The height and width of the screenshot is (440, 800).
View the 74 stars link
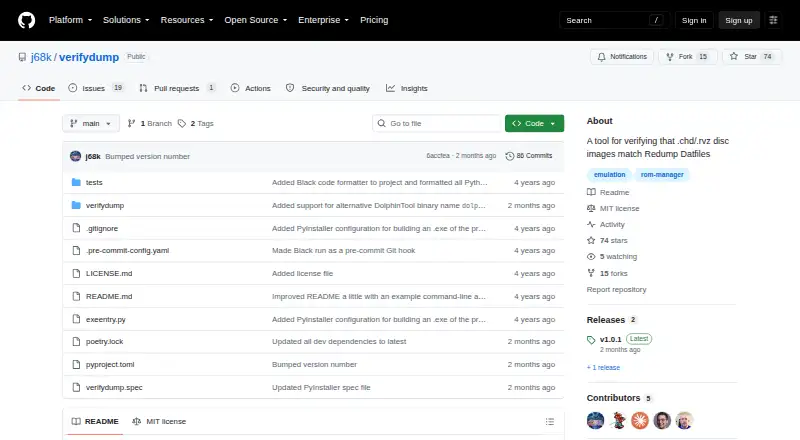tap(608, 240)
